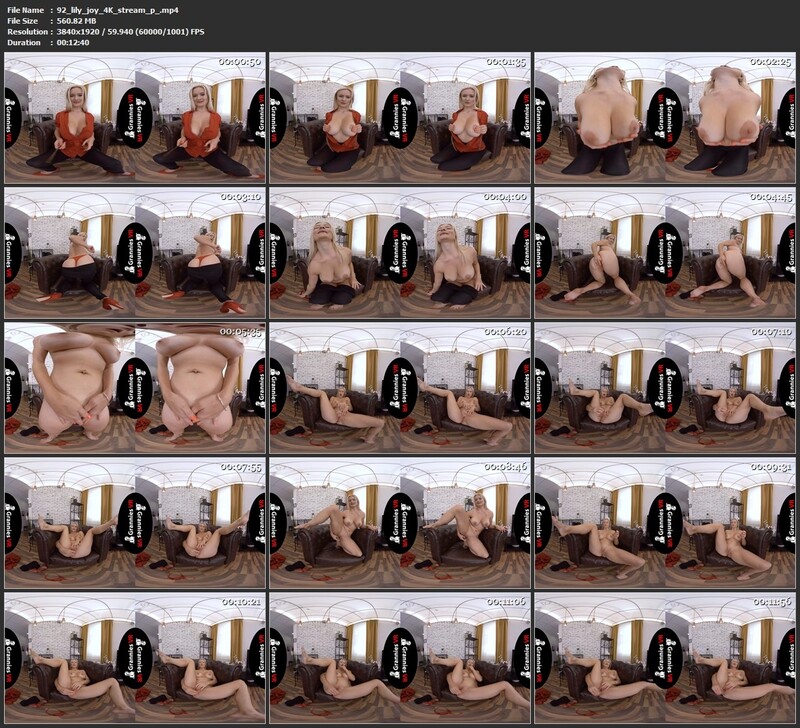This screenshot has width=800, height=728.
Task: Open the thumbnail timestamped 00:00:50
Action: pos(135,118)
